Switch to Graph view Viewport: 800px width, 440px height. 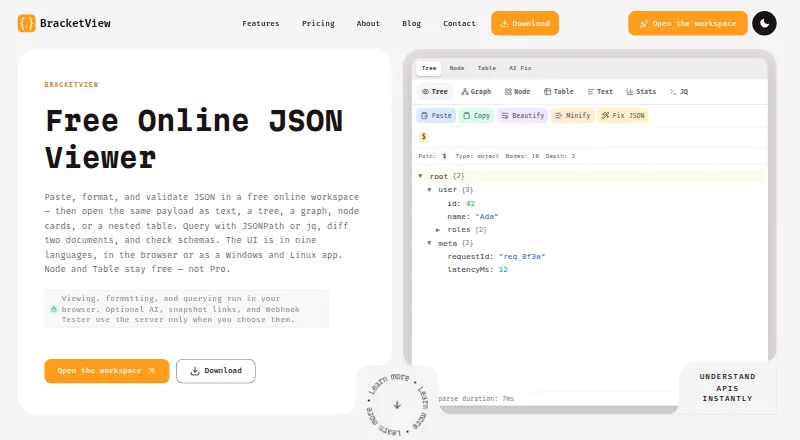[x=476, y=91]
